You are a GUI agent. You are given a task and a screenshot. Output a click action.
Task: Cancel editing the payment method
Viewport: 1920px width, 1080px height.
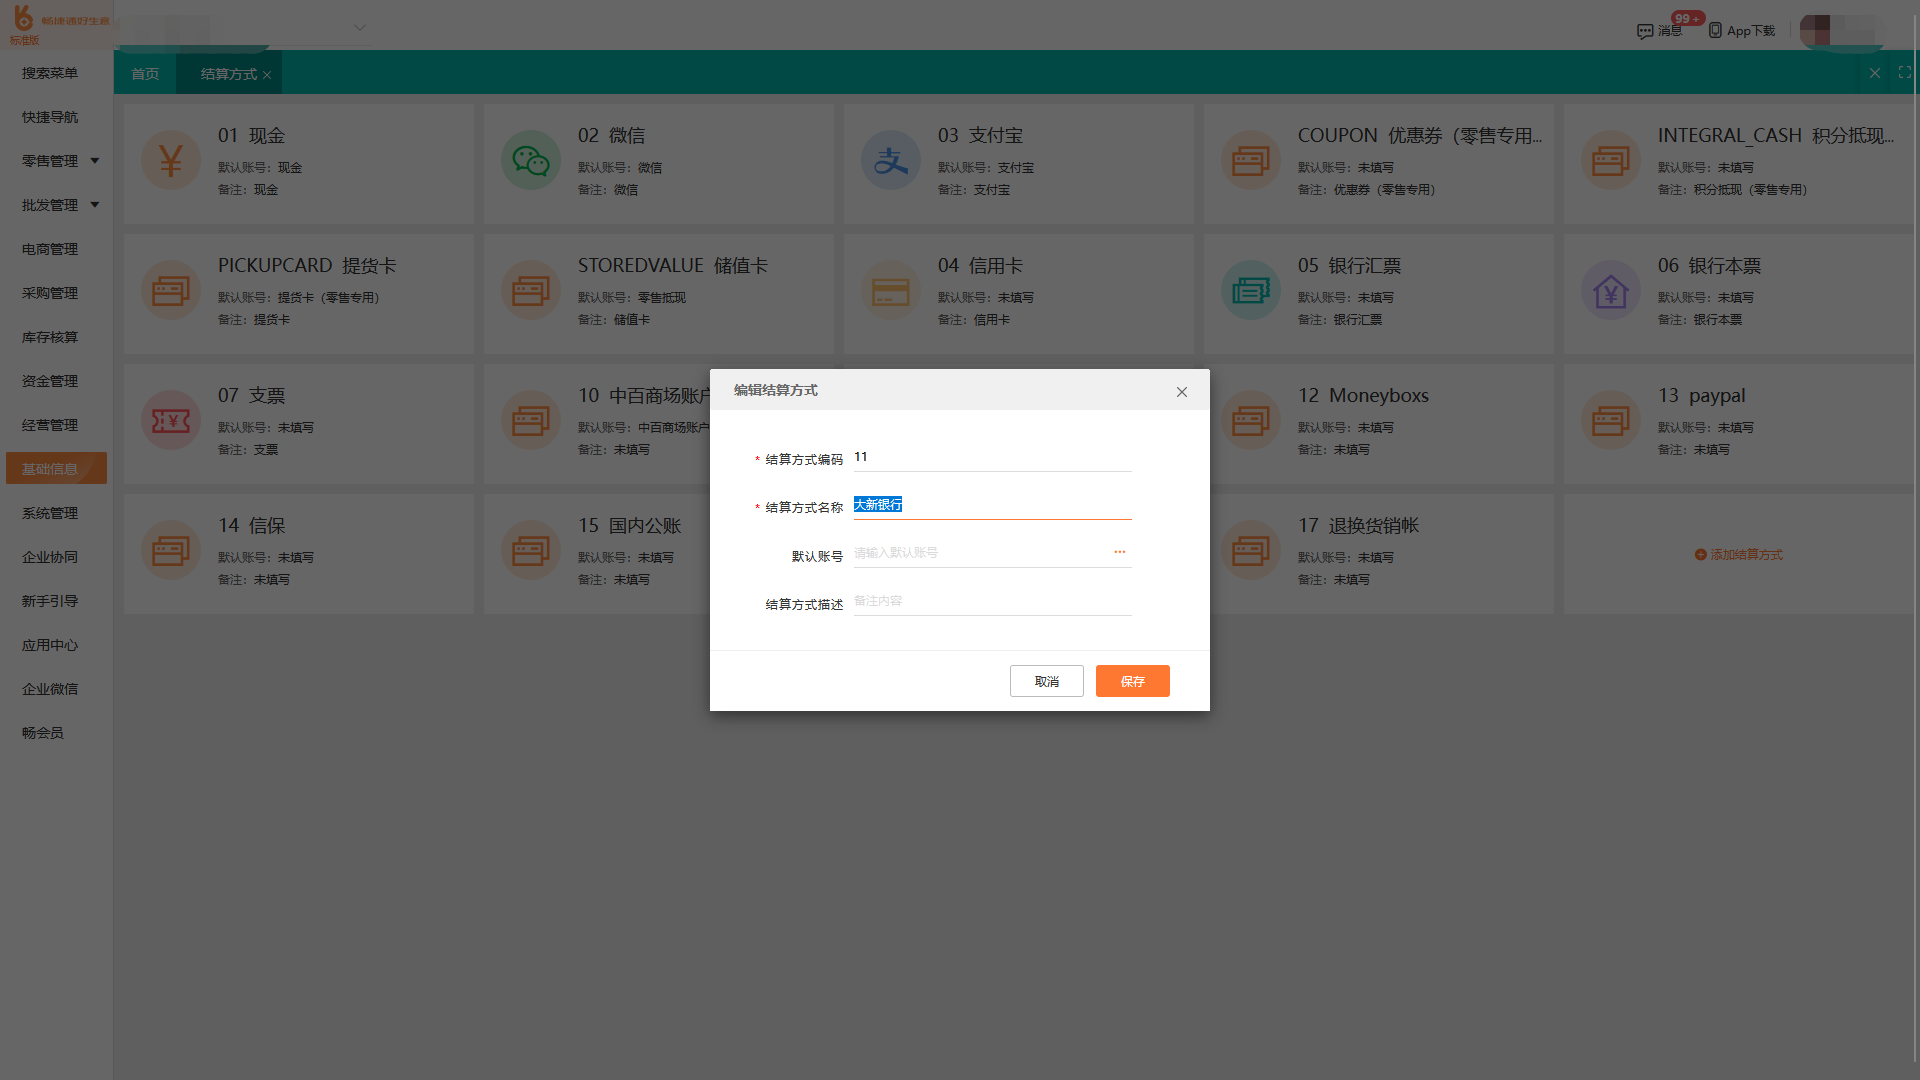pos(1047,680)
